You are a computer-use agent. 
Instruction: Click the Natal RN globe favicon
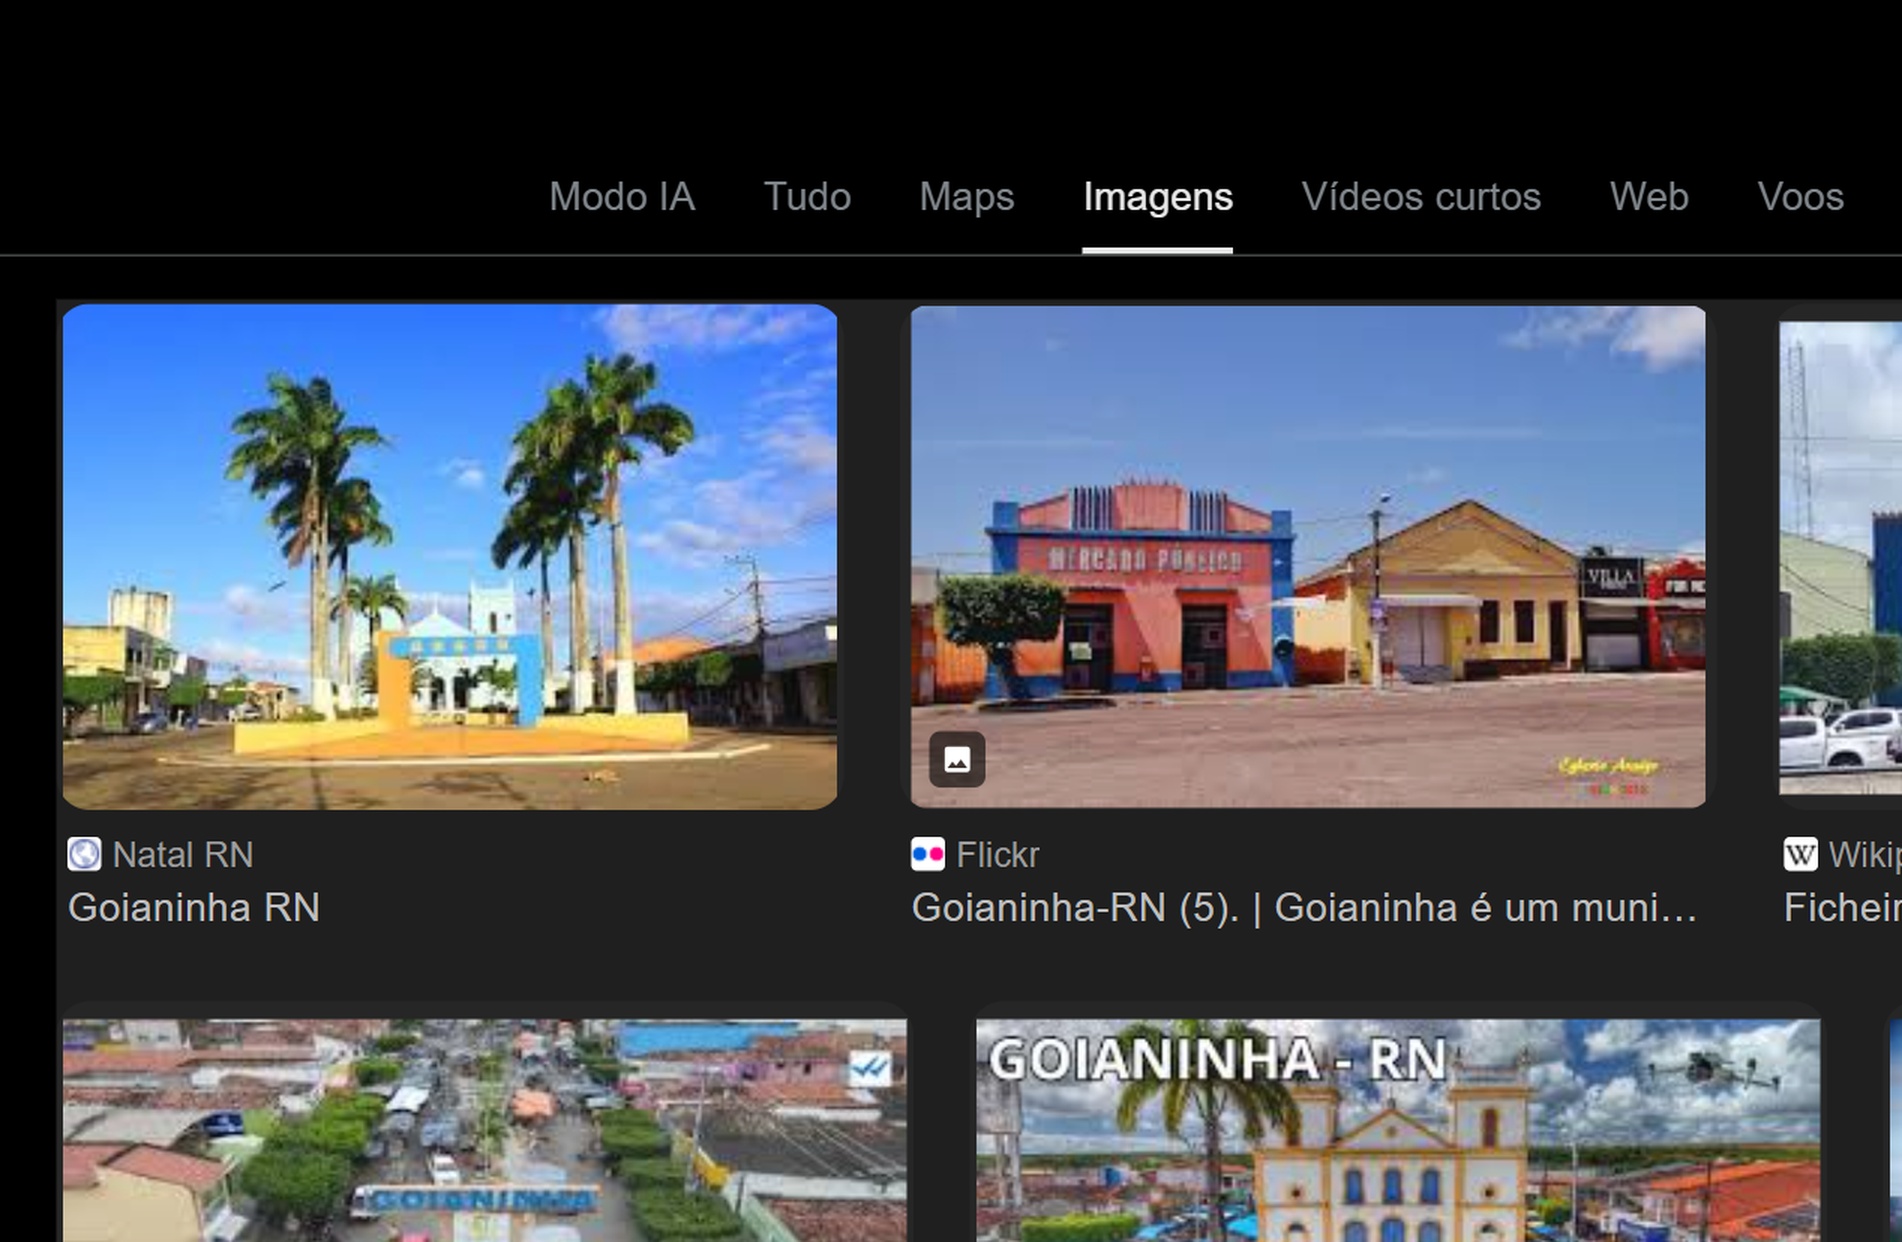click(x=84, y=854)
